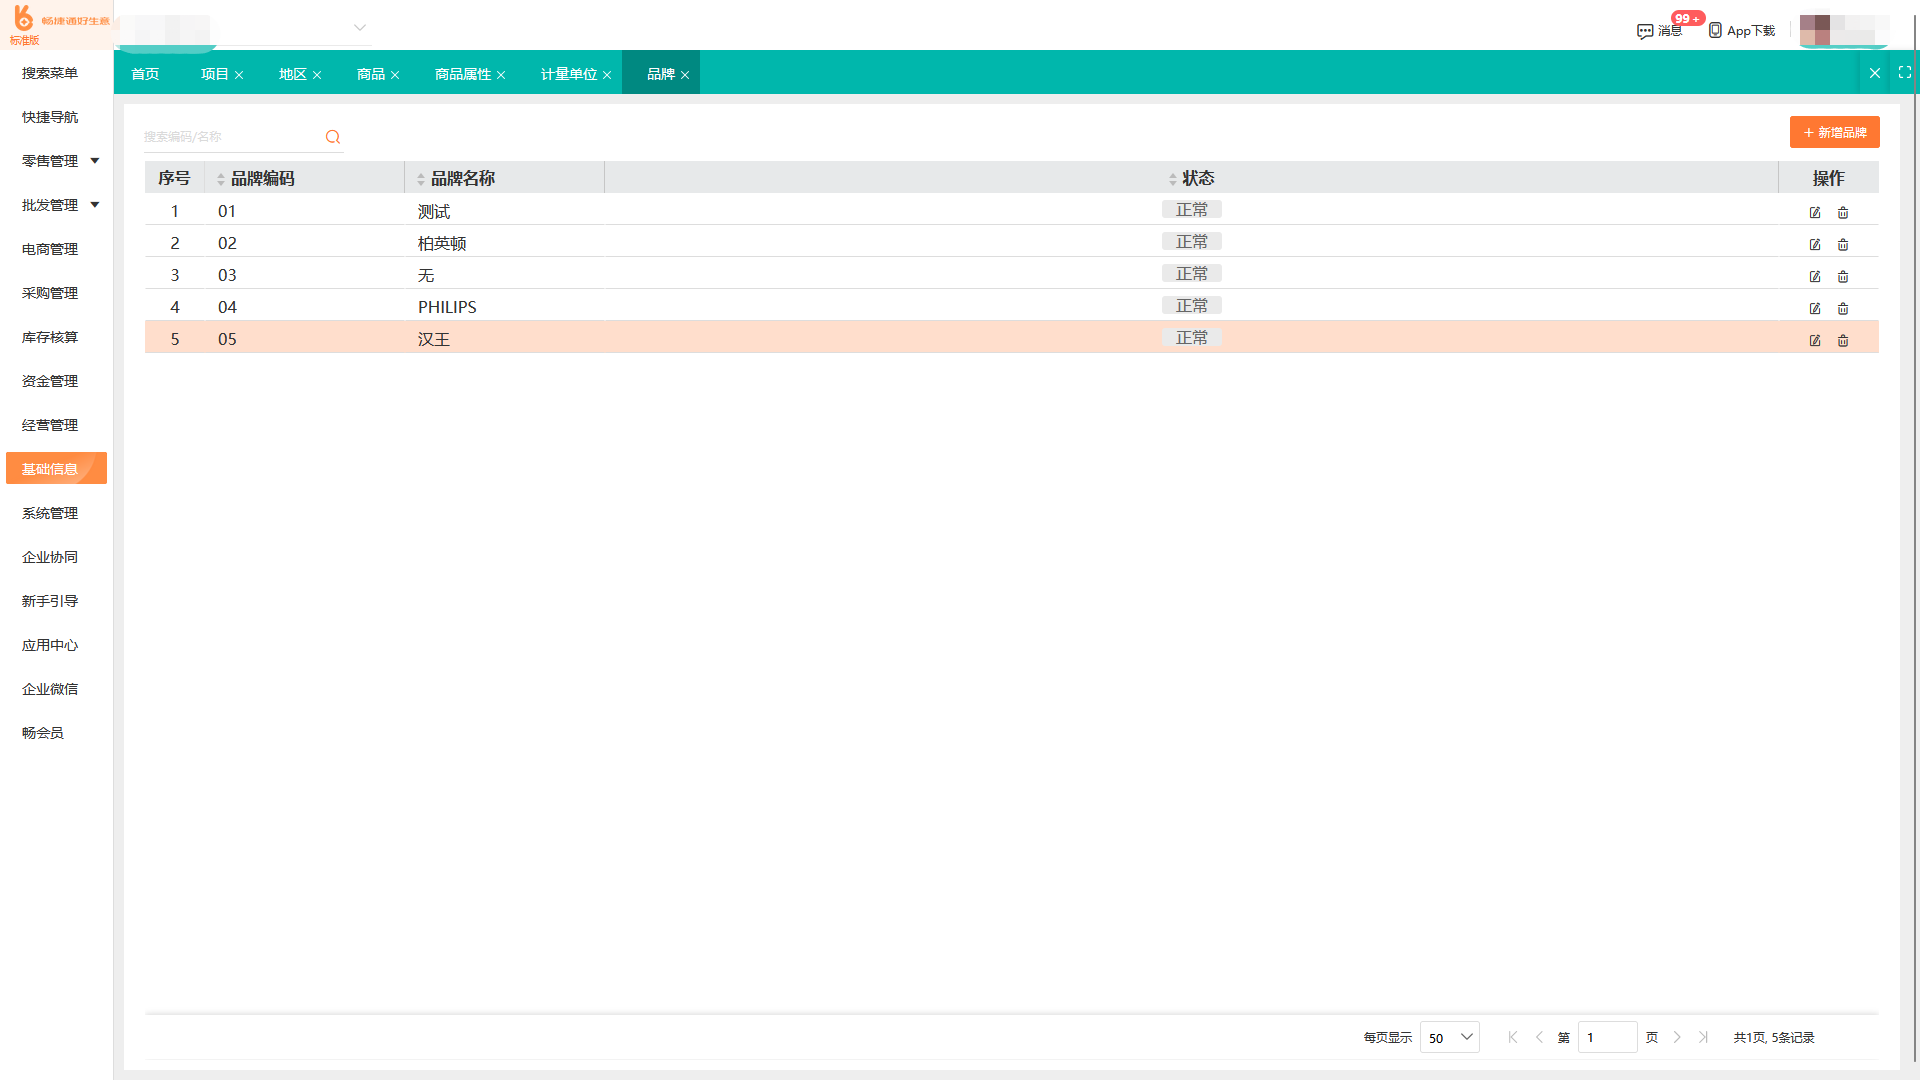1920x1080 pixels.
Task: Toggle 正常 status for 柏英顿 brand
Action: tap(1191, 243)
